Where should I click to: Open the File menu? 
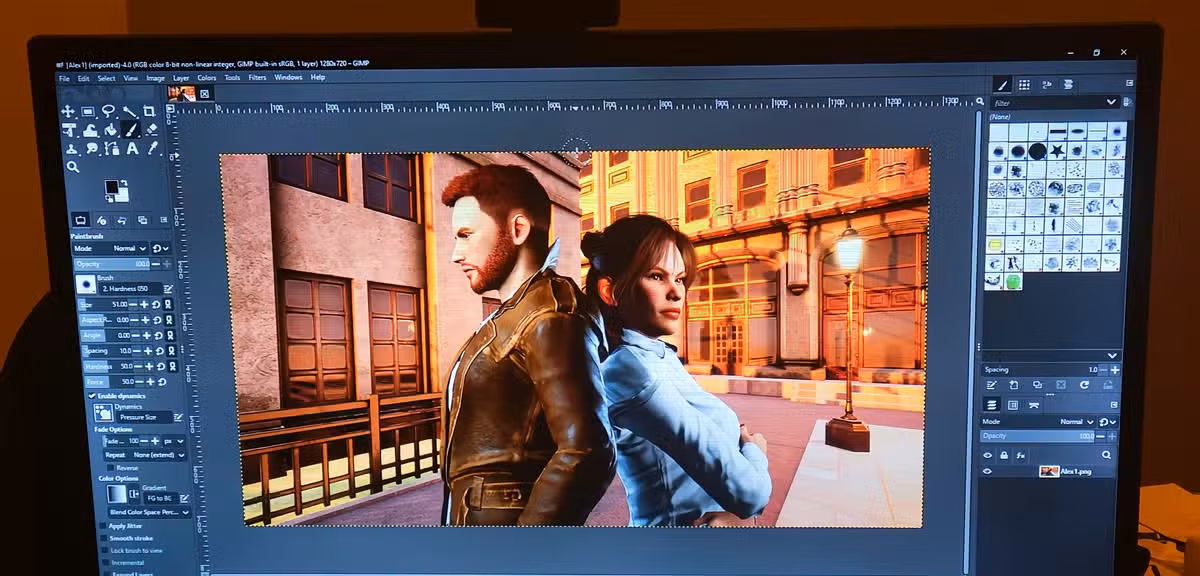tap(64, 77)
